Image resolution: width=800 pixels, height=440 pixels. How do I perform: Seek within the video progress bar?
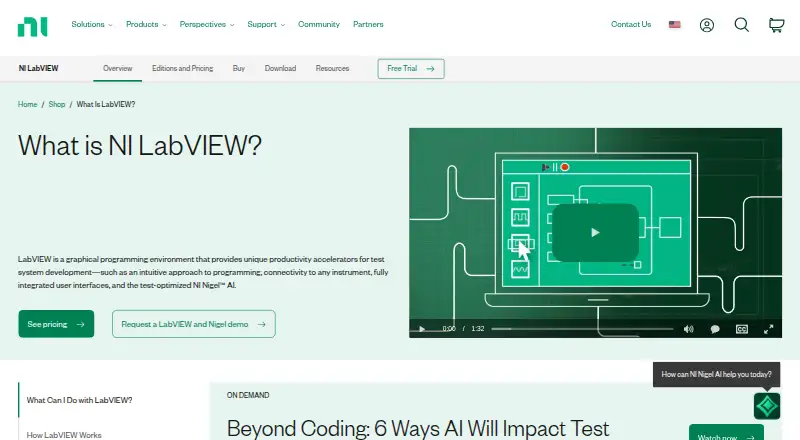(582, 329)
